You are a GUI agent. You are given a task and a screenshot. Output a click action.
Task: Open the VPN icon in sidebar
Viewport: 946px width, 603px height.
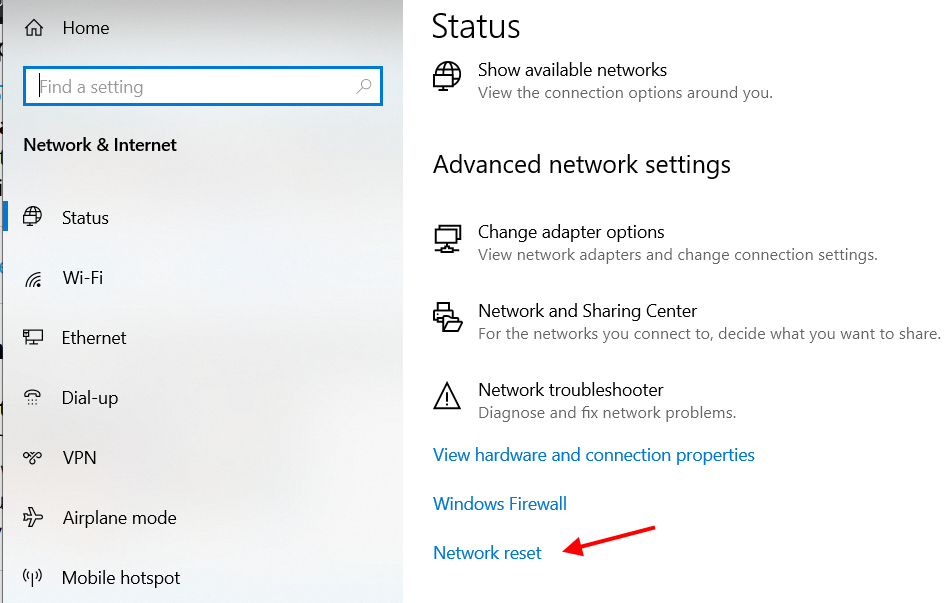33,458
